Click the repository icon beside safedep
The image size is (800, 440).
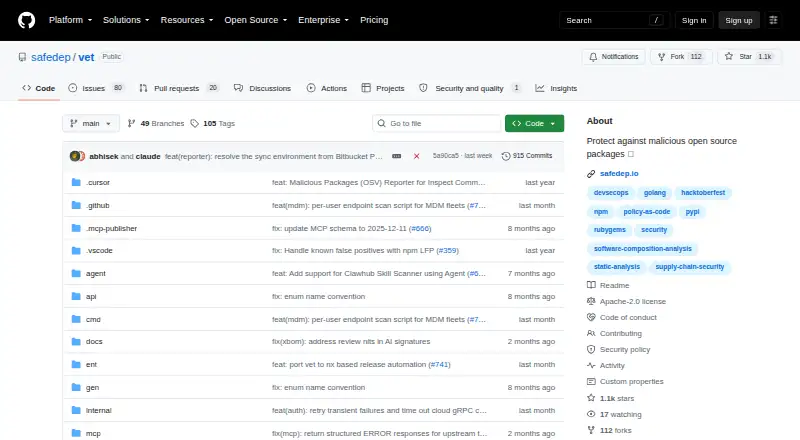(x=22, y=57)
